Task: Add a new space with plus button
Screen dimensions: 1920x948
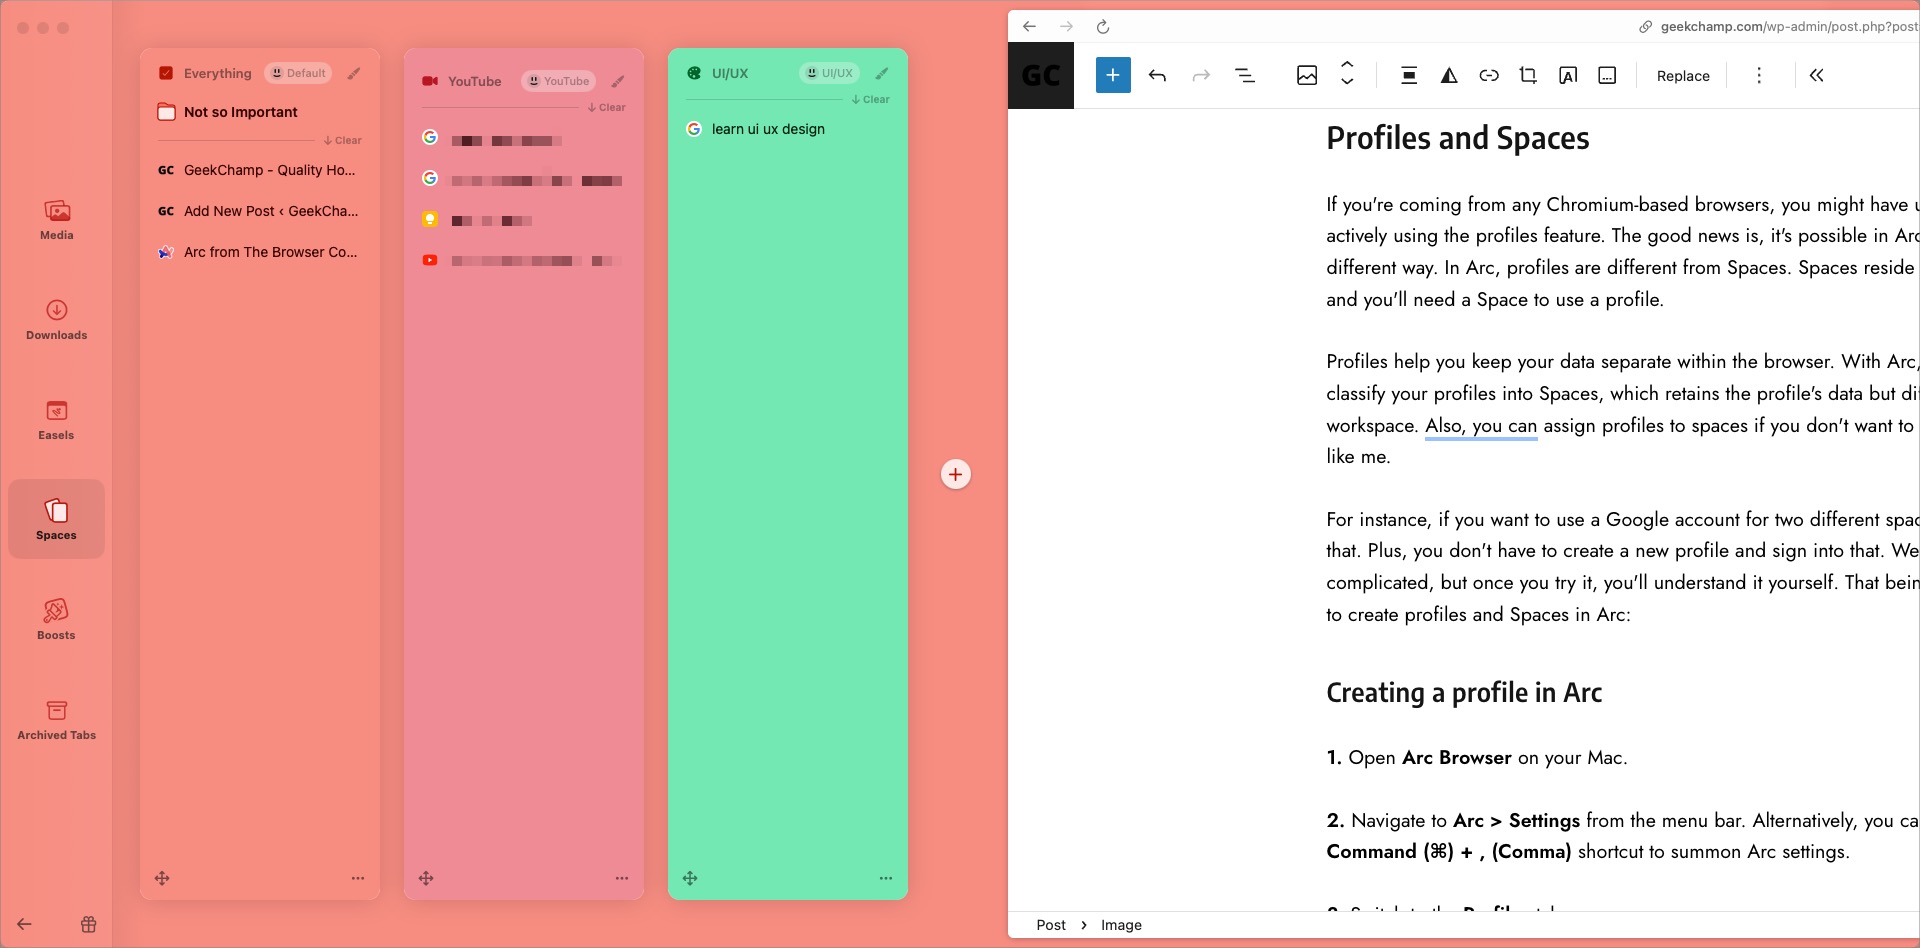Action: point(955,474)
